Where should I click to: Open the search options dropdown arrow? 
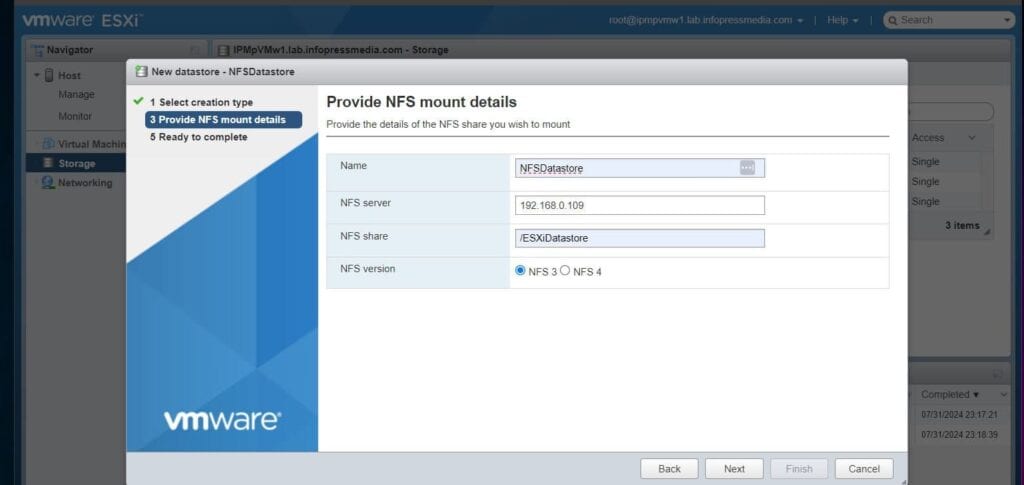[x=1007, y=20]
